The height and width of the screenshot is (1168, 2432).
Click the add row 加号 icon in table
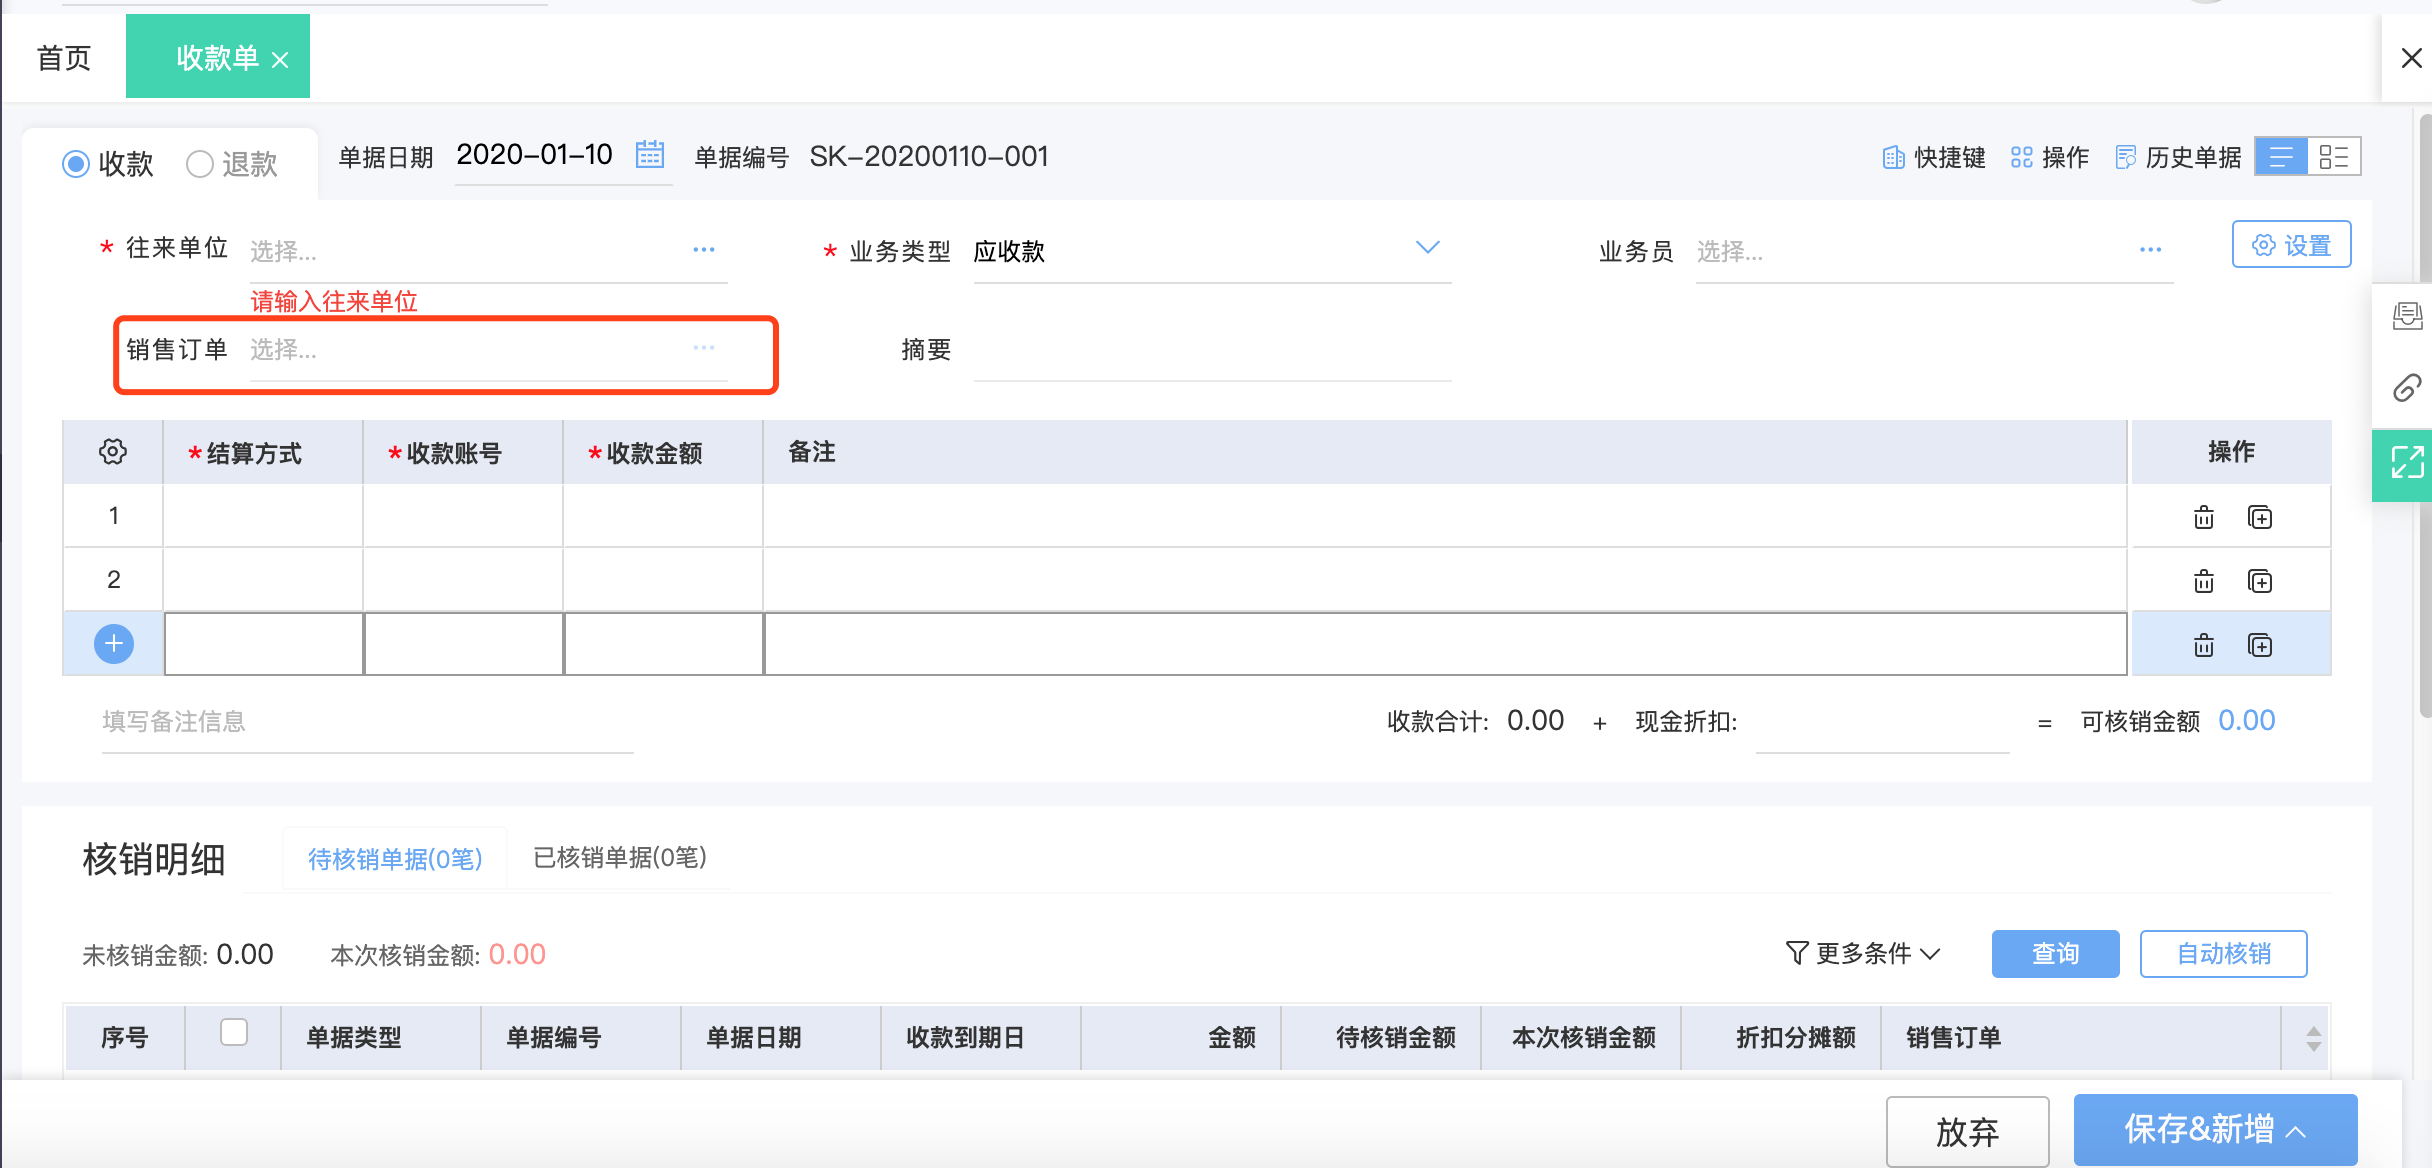(115, 642)
